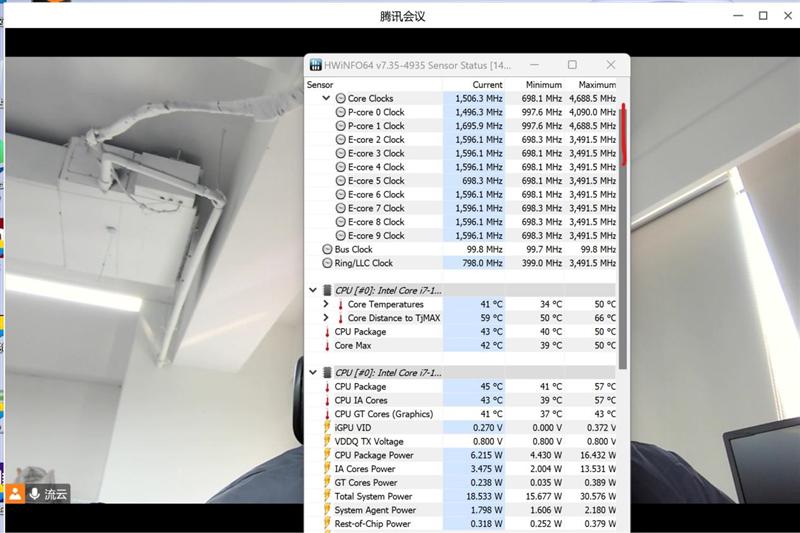The width and height of the screenshot is (800, 533).
Task: Click the Current column header
Action: (487, 85)
